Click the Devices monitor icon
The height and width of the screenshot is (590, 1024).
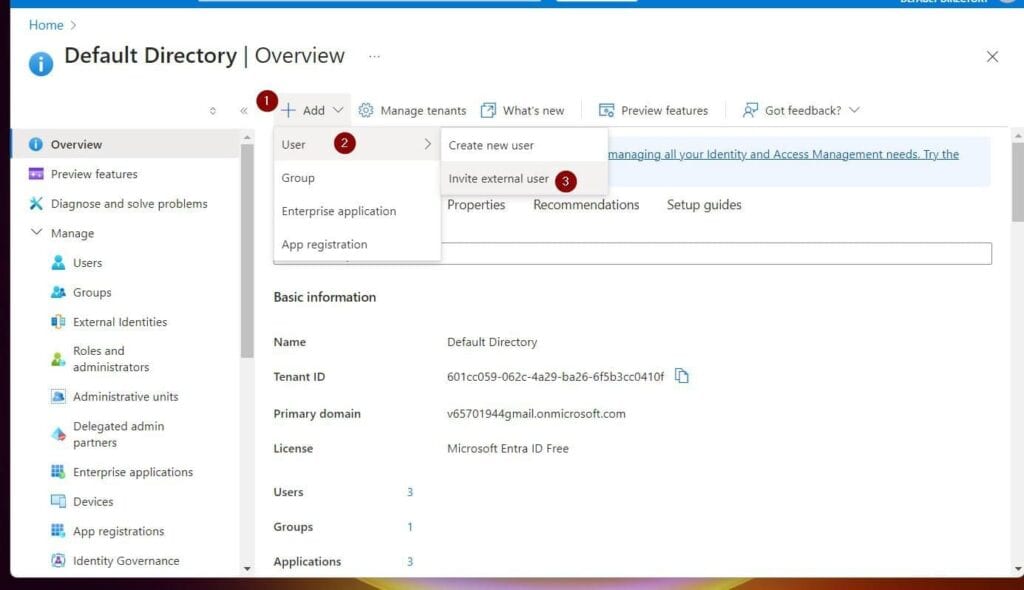tap(58, 501)
